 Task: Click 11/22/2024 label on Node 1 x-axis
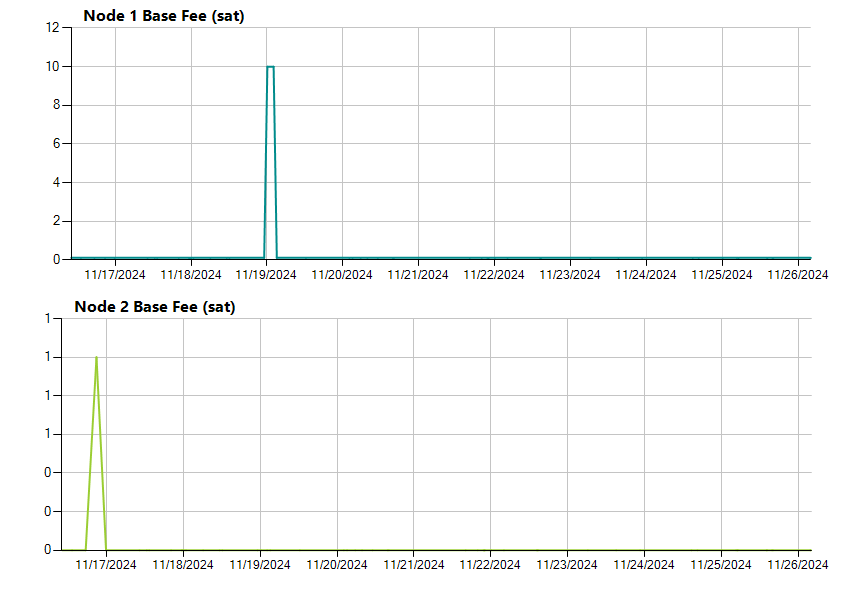click(494, 274)
